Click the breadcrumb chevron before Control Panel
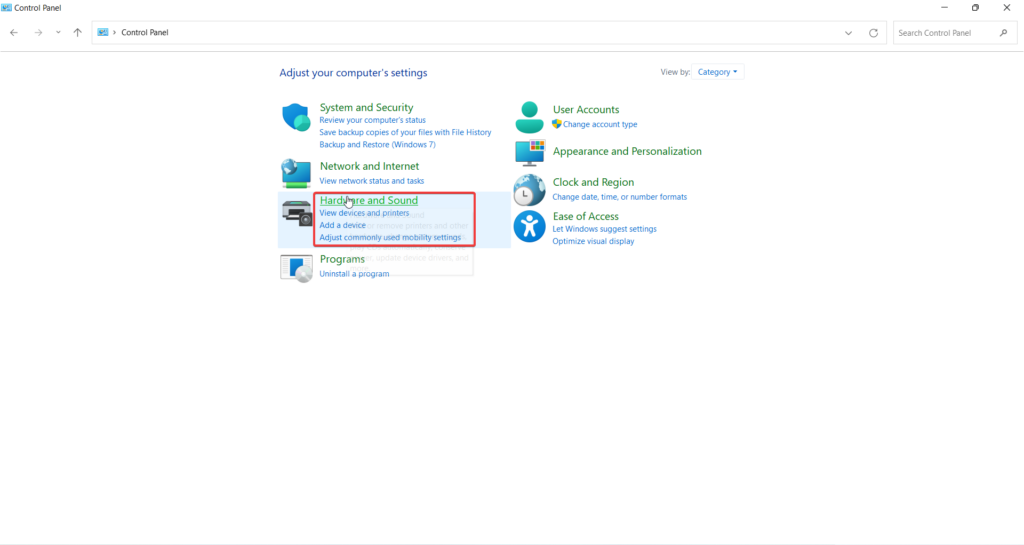This screenshot has width=1024, height=545. [114, 32]
